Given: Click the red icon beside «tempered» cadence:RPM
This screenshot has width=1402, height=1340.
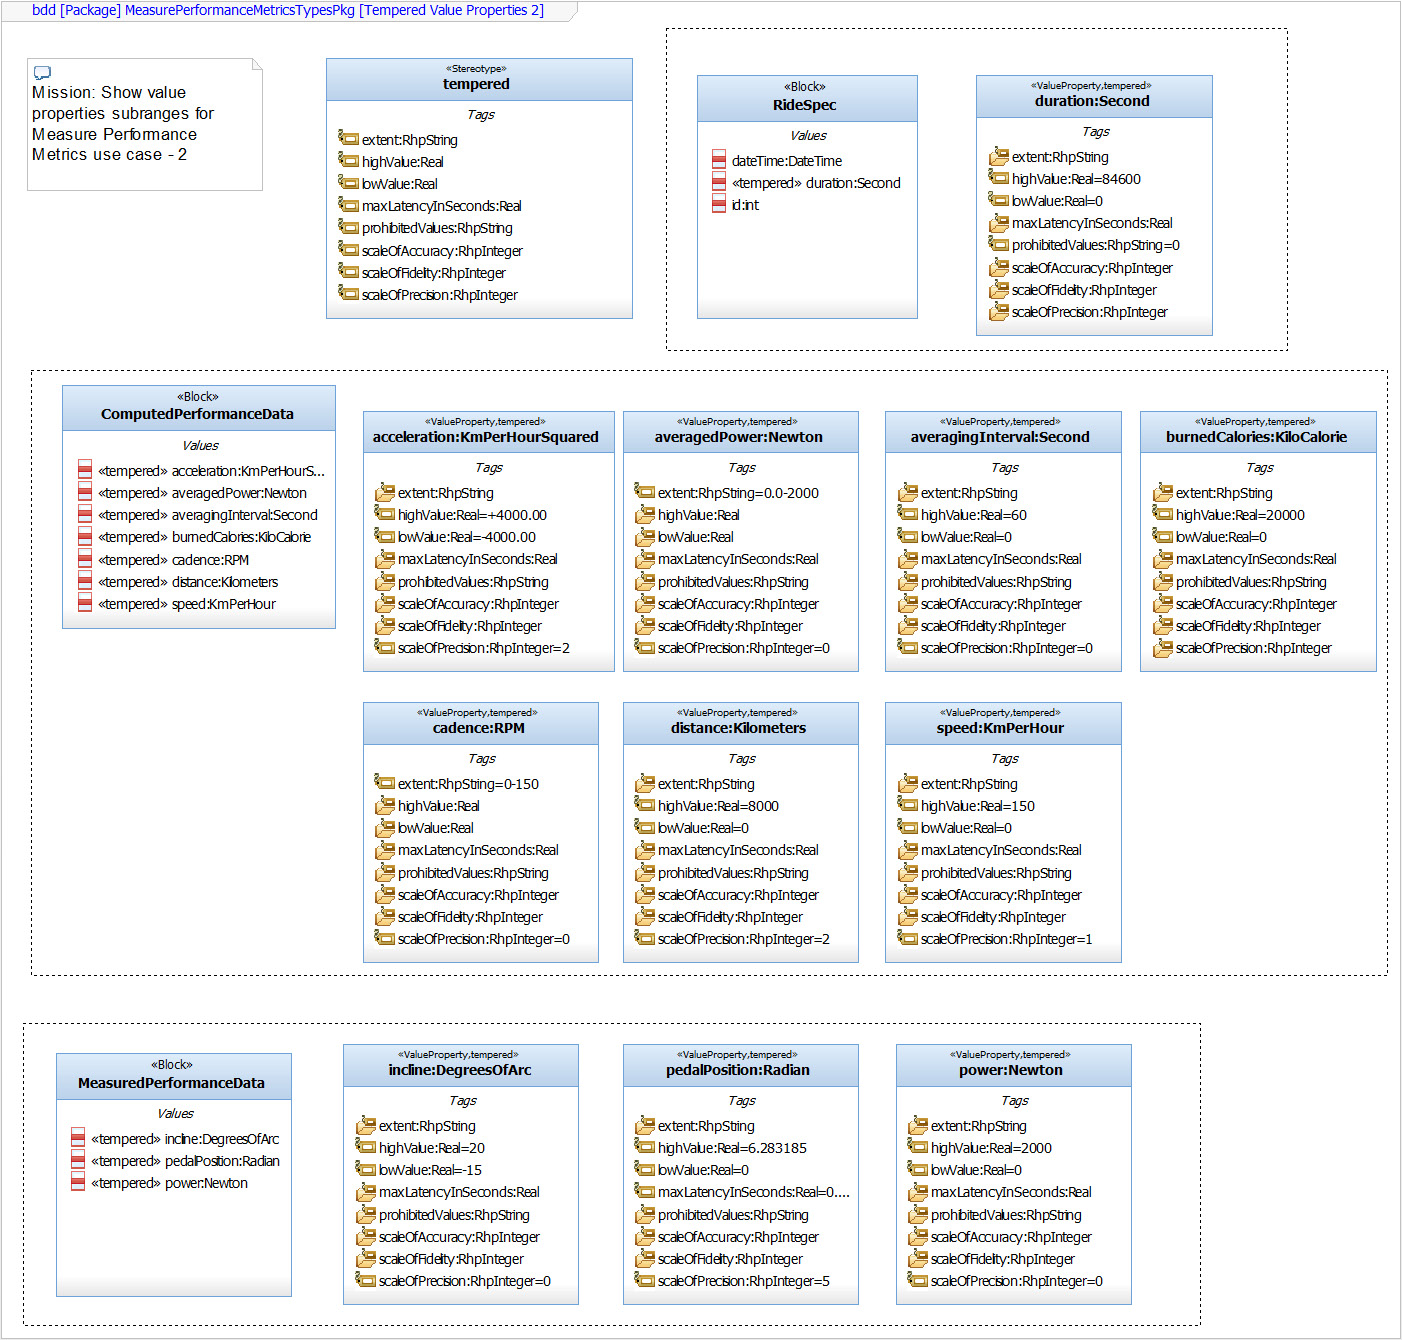Looking at the screenshot, I should [x=85, y=559].
